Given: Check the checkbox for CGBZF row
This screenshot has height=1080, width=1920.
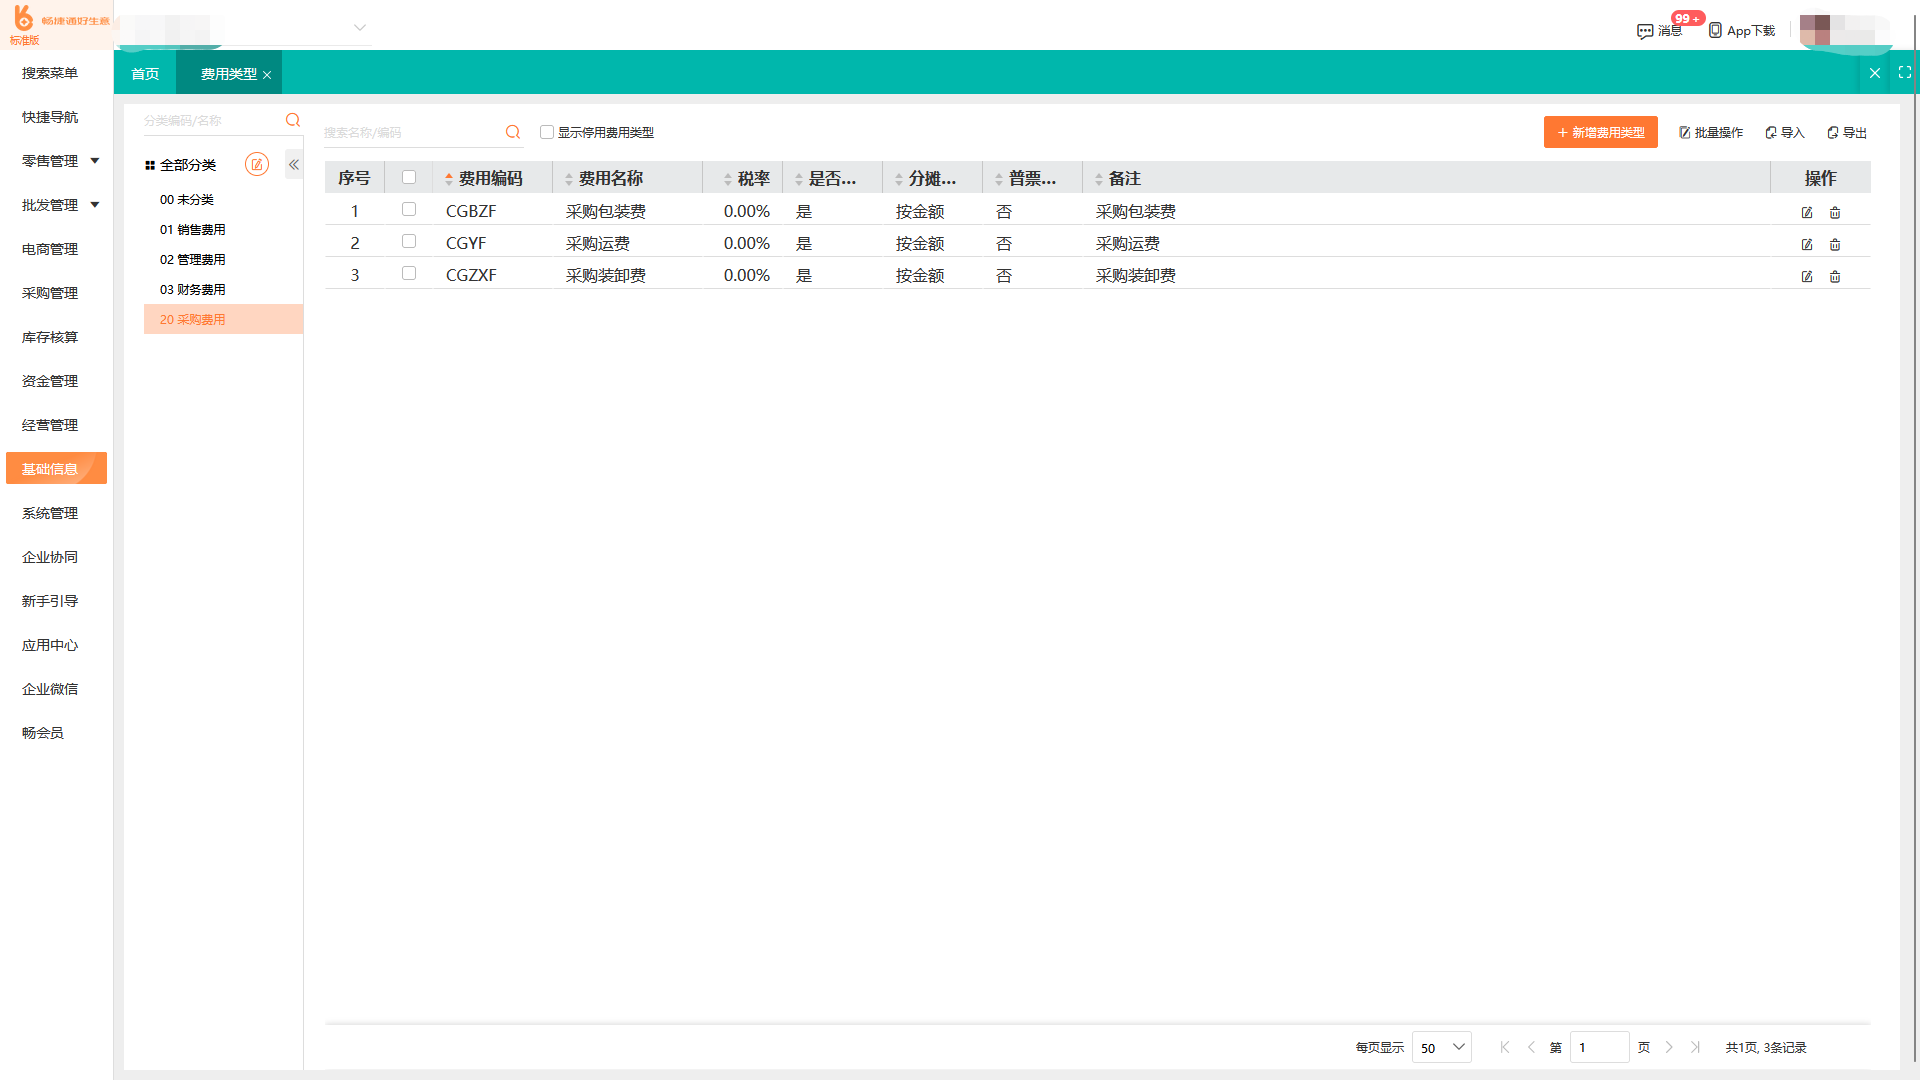Looking at the screenshot, I should point(409,210).
